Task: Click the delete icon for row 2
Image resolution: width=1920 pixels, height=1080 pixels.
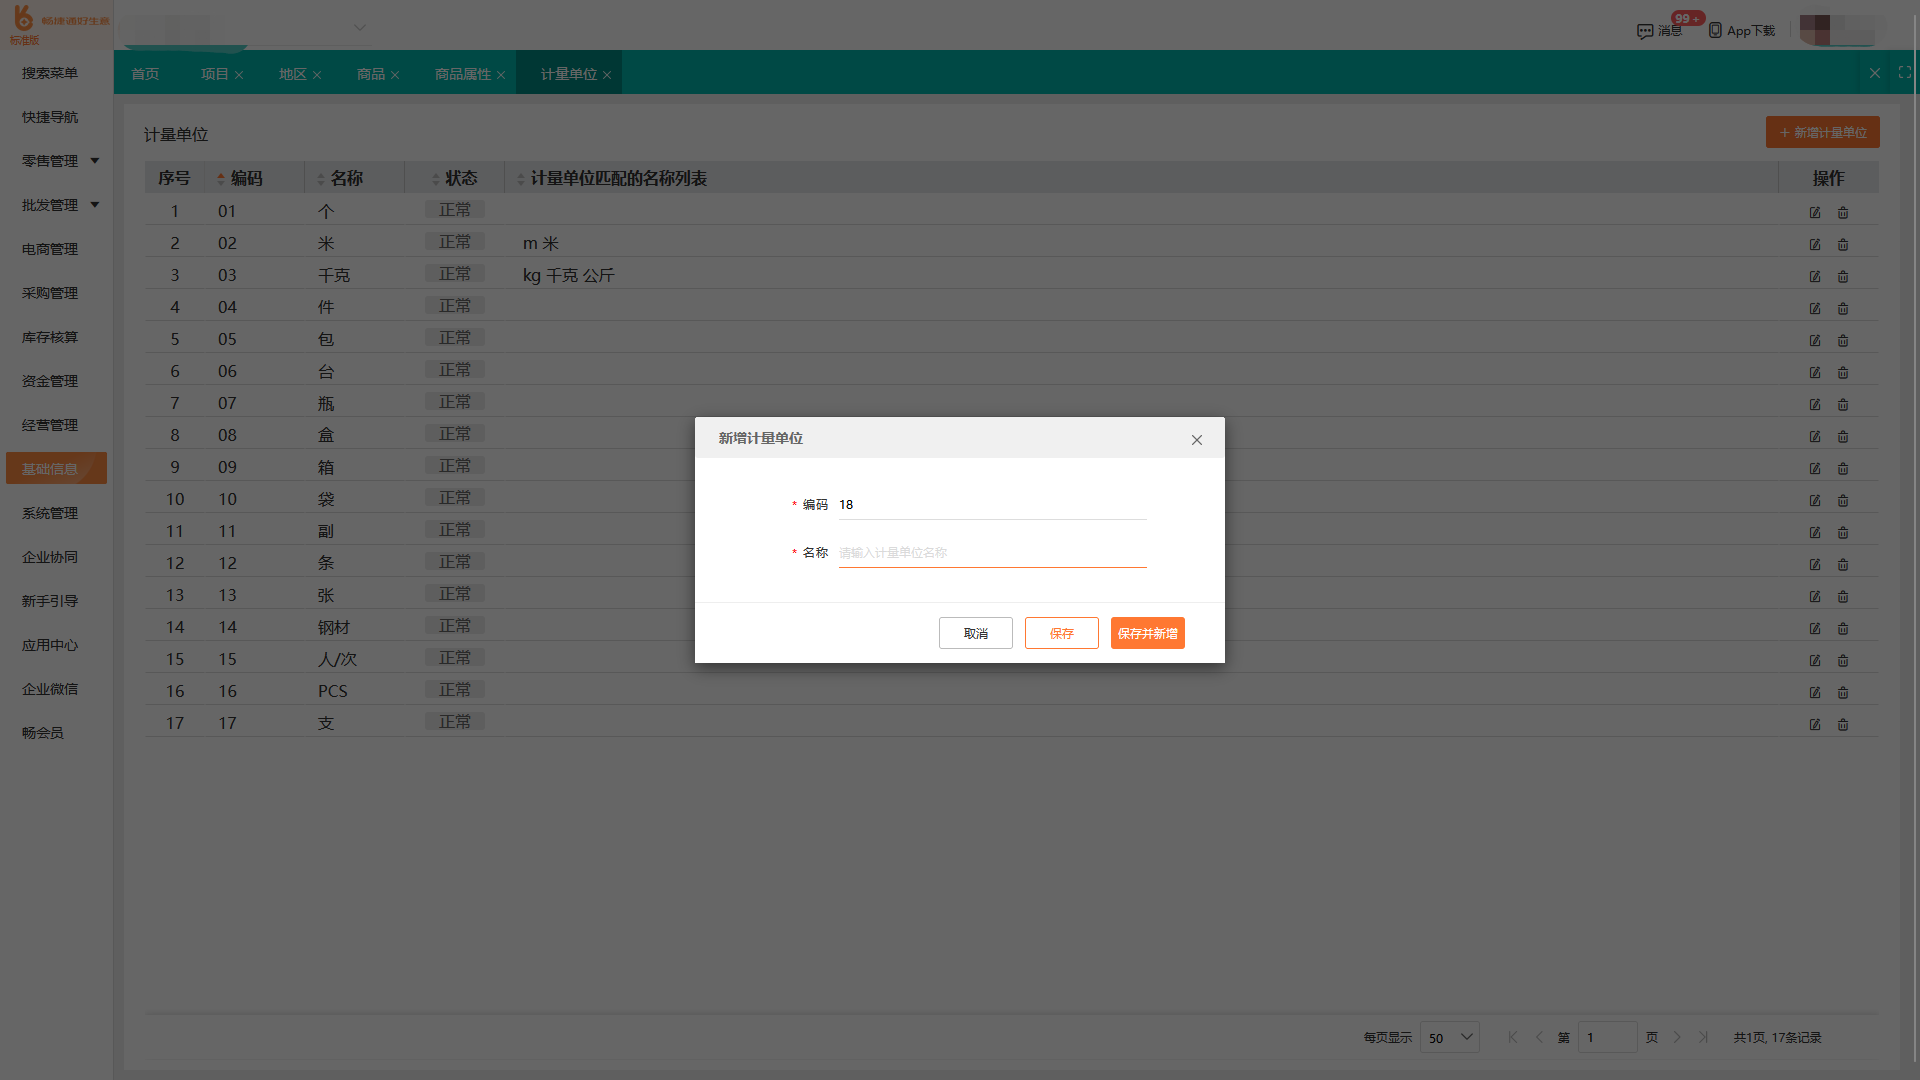Action: 1844,244
